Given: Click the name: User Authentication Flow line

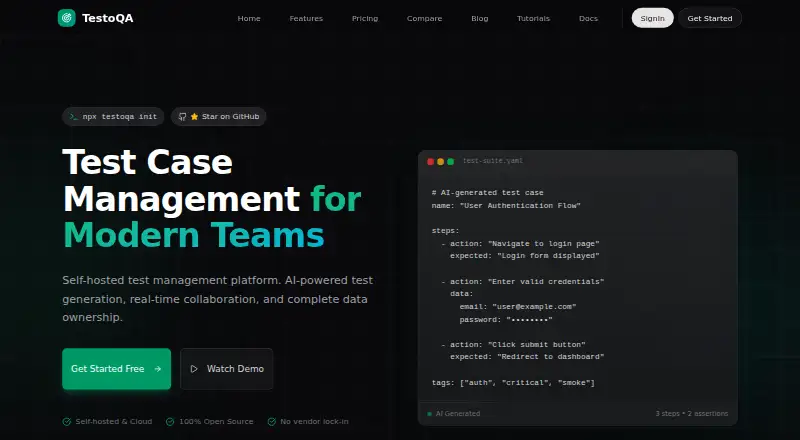Looking at the screenshot, I should click(506, 205).
